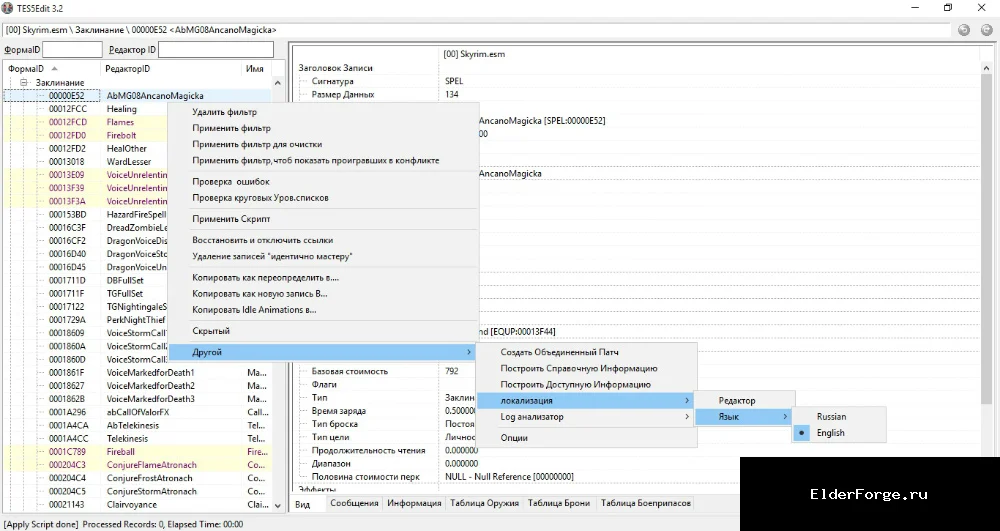The image size is (1000, 531).
Task: Select English language radio option
Action: point(830,433)
